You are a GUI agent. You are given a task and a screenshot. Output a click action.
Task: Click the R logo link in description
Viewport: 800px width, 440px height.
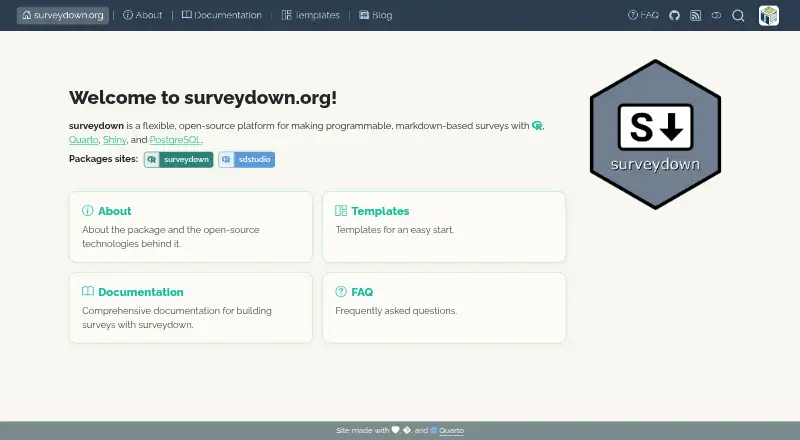click(537, 126)
